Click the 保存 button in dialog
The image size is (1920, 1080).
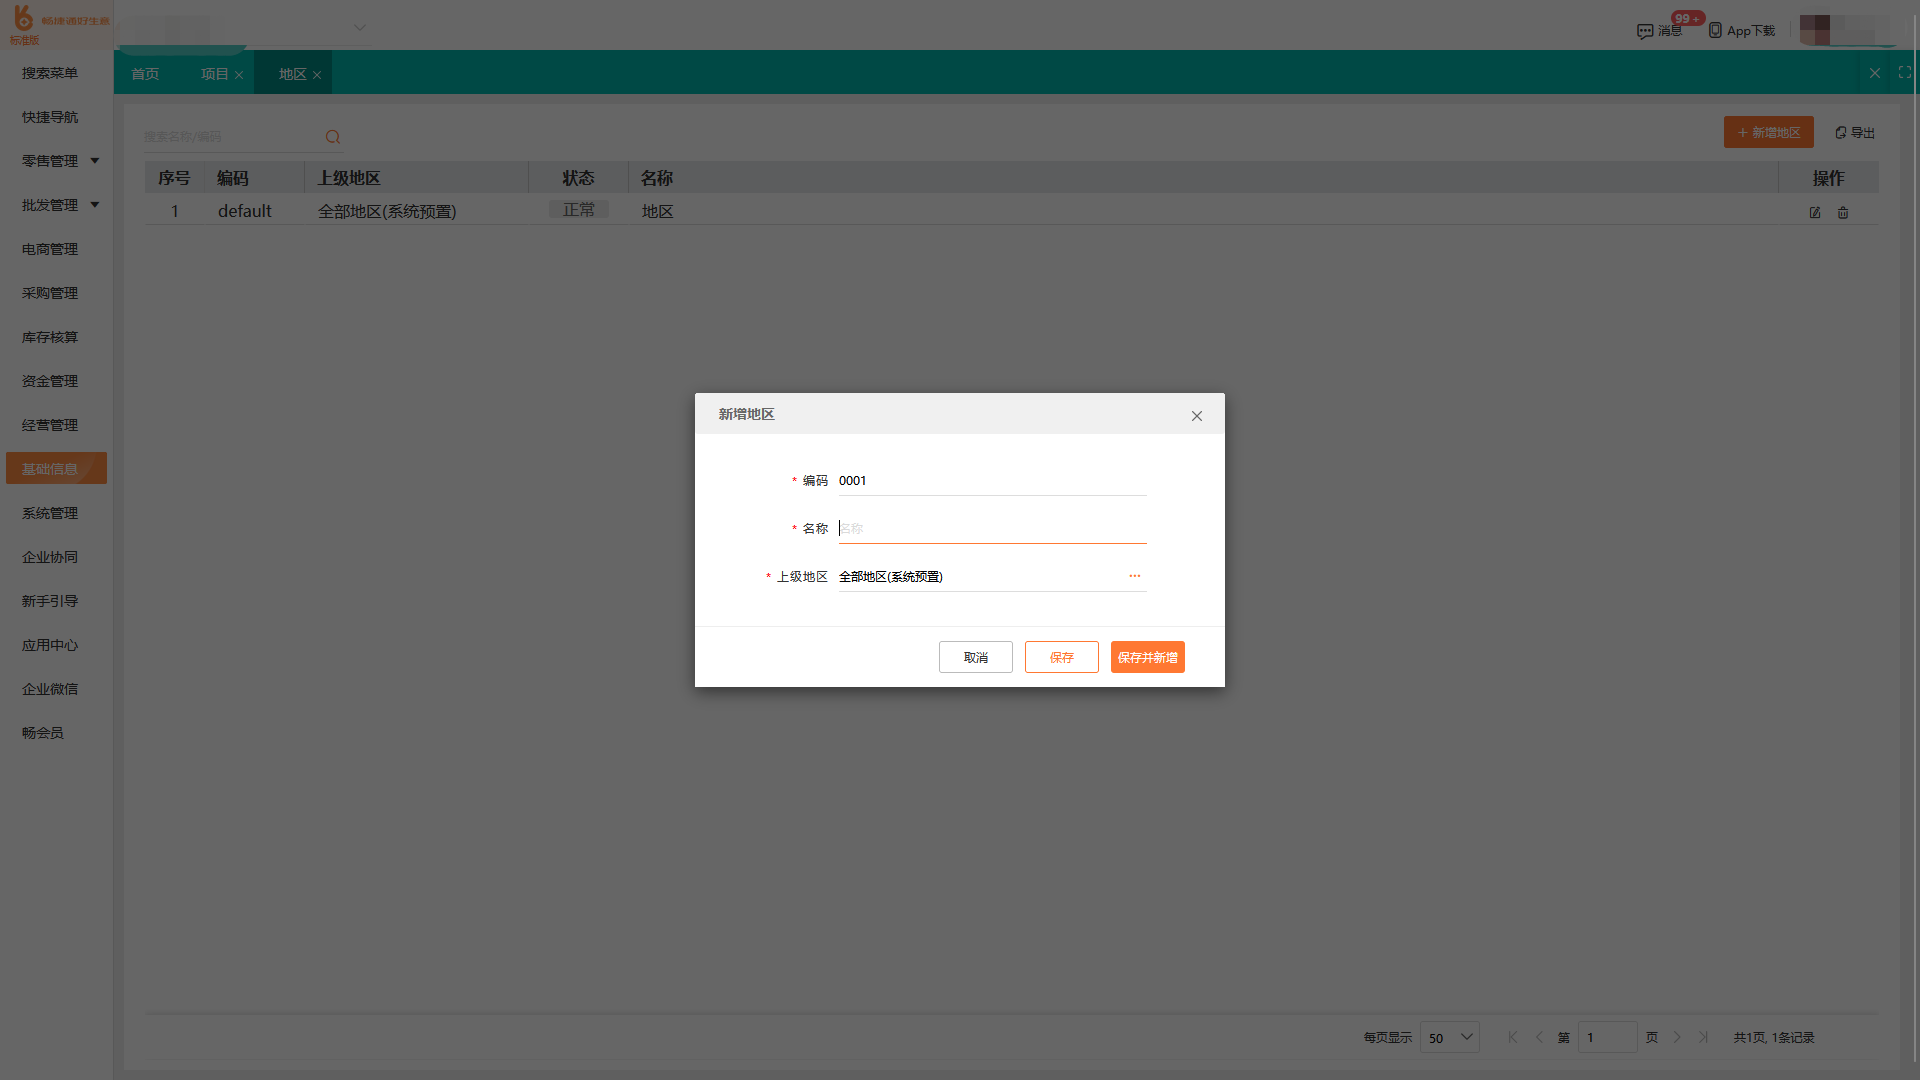pos(1062,657)
